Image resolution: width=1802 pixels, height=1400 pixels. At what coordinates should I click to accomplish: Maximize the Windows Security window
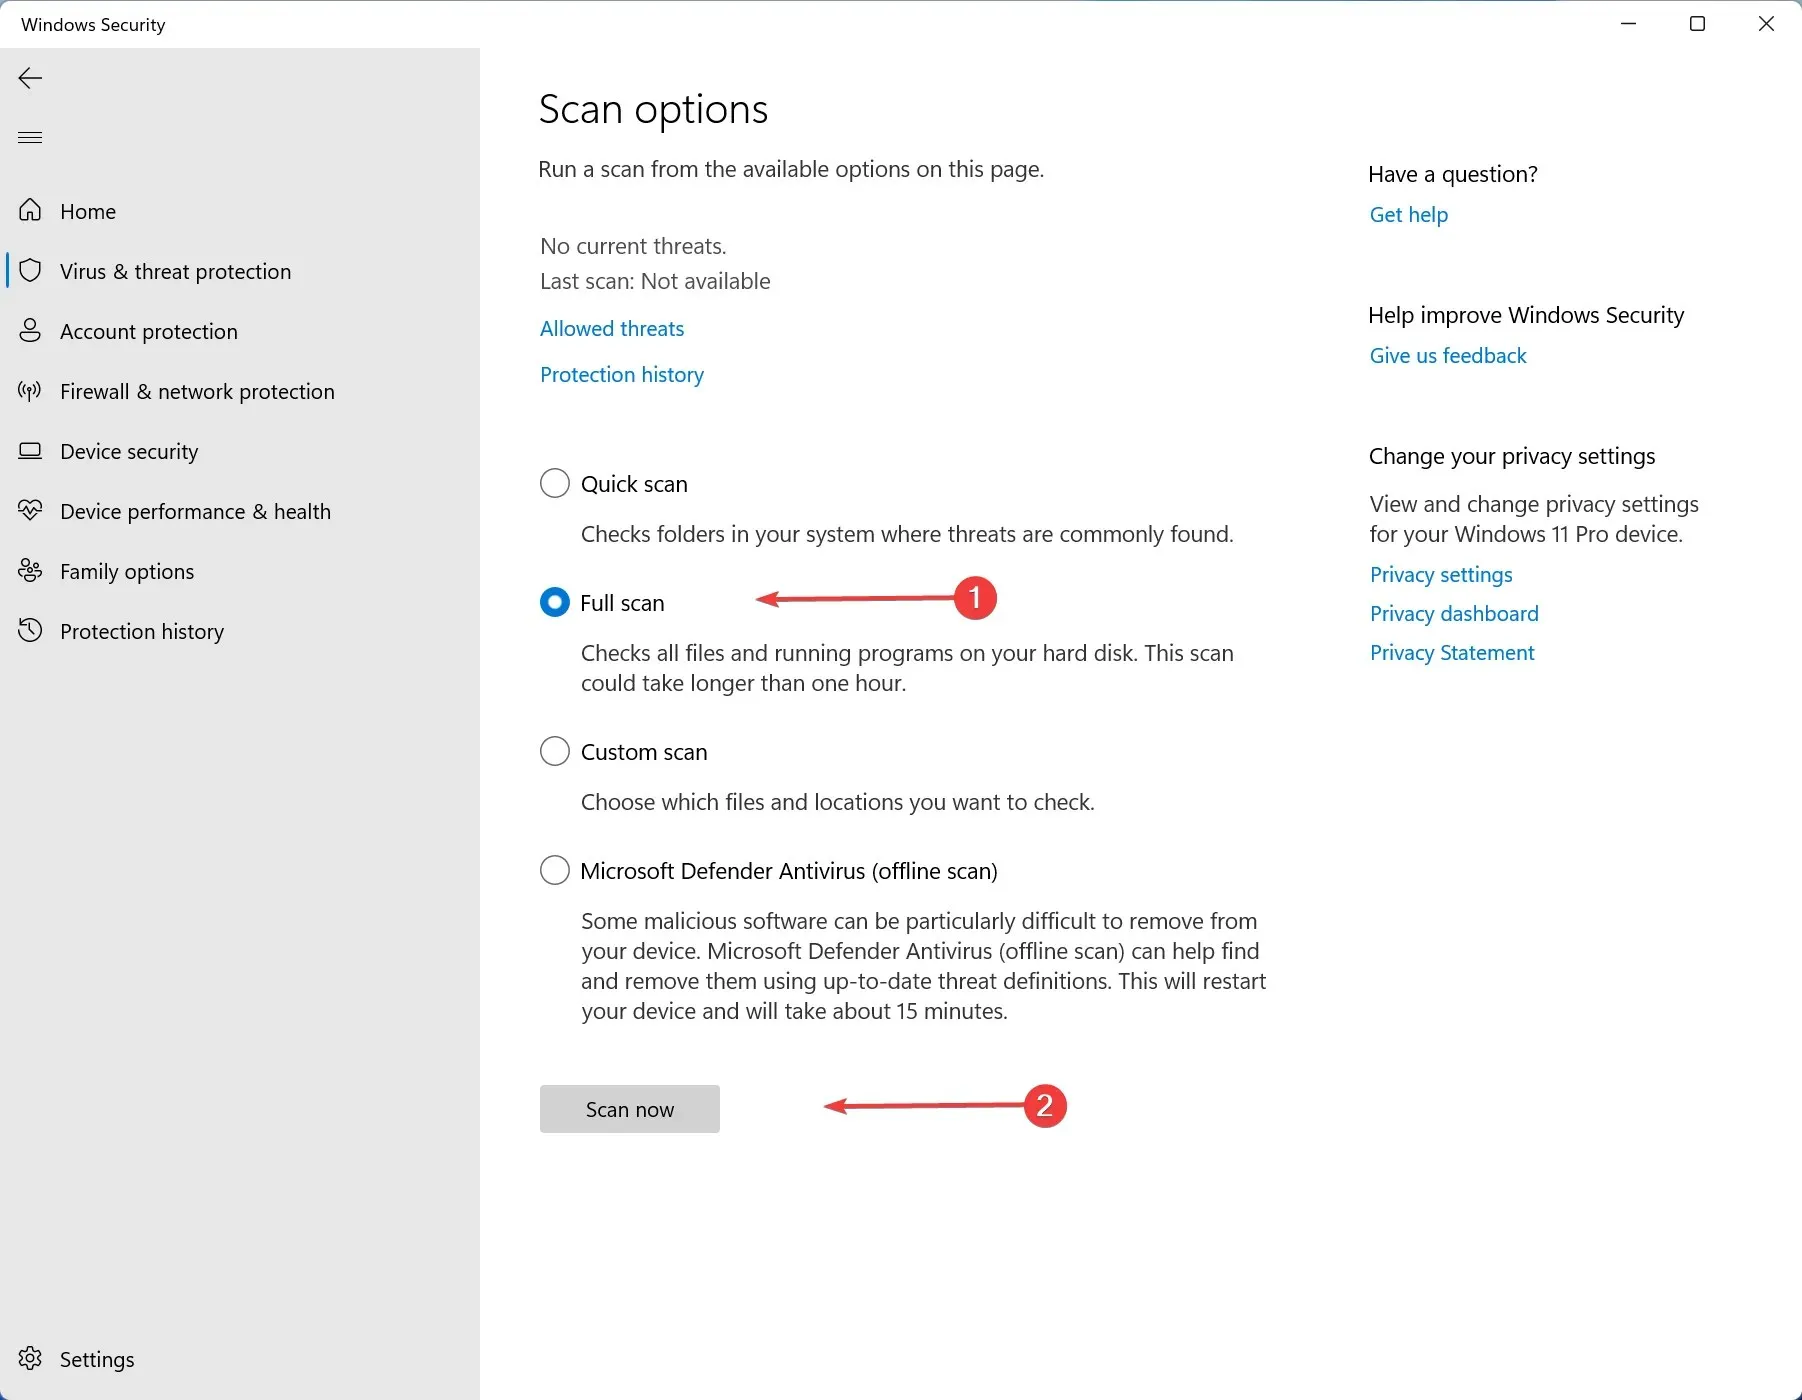coord(1697,24)
